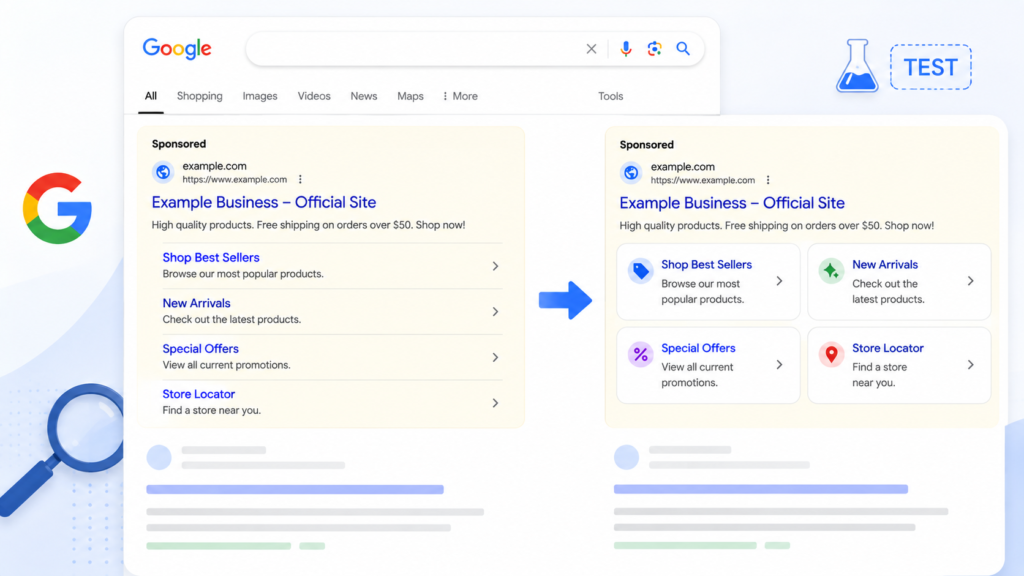Click blue tag icon on Shop Best Sellers card
The image size is (1024, 576).
pyautogui.click(x=641, y=271)
